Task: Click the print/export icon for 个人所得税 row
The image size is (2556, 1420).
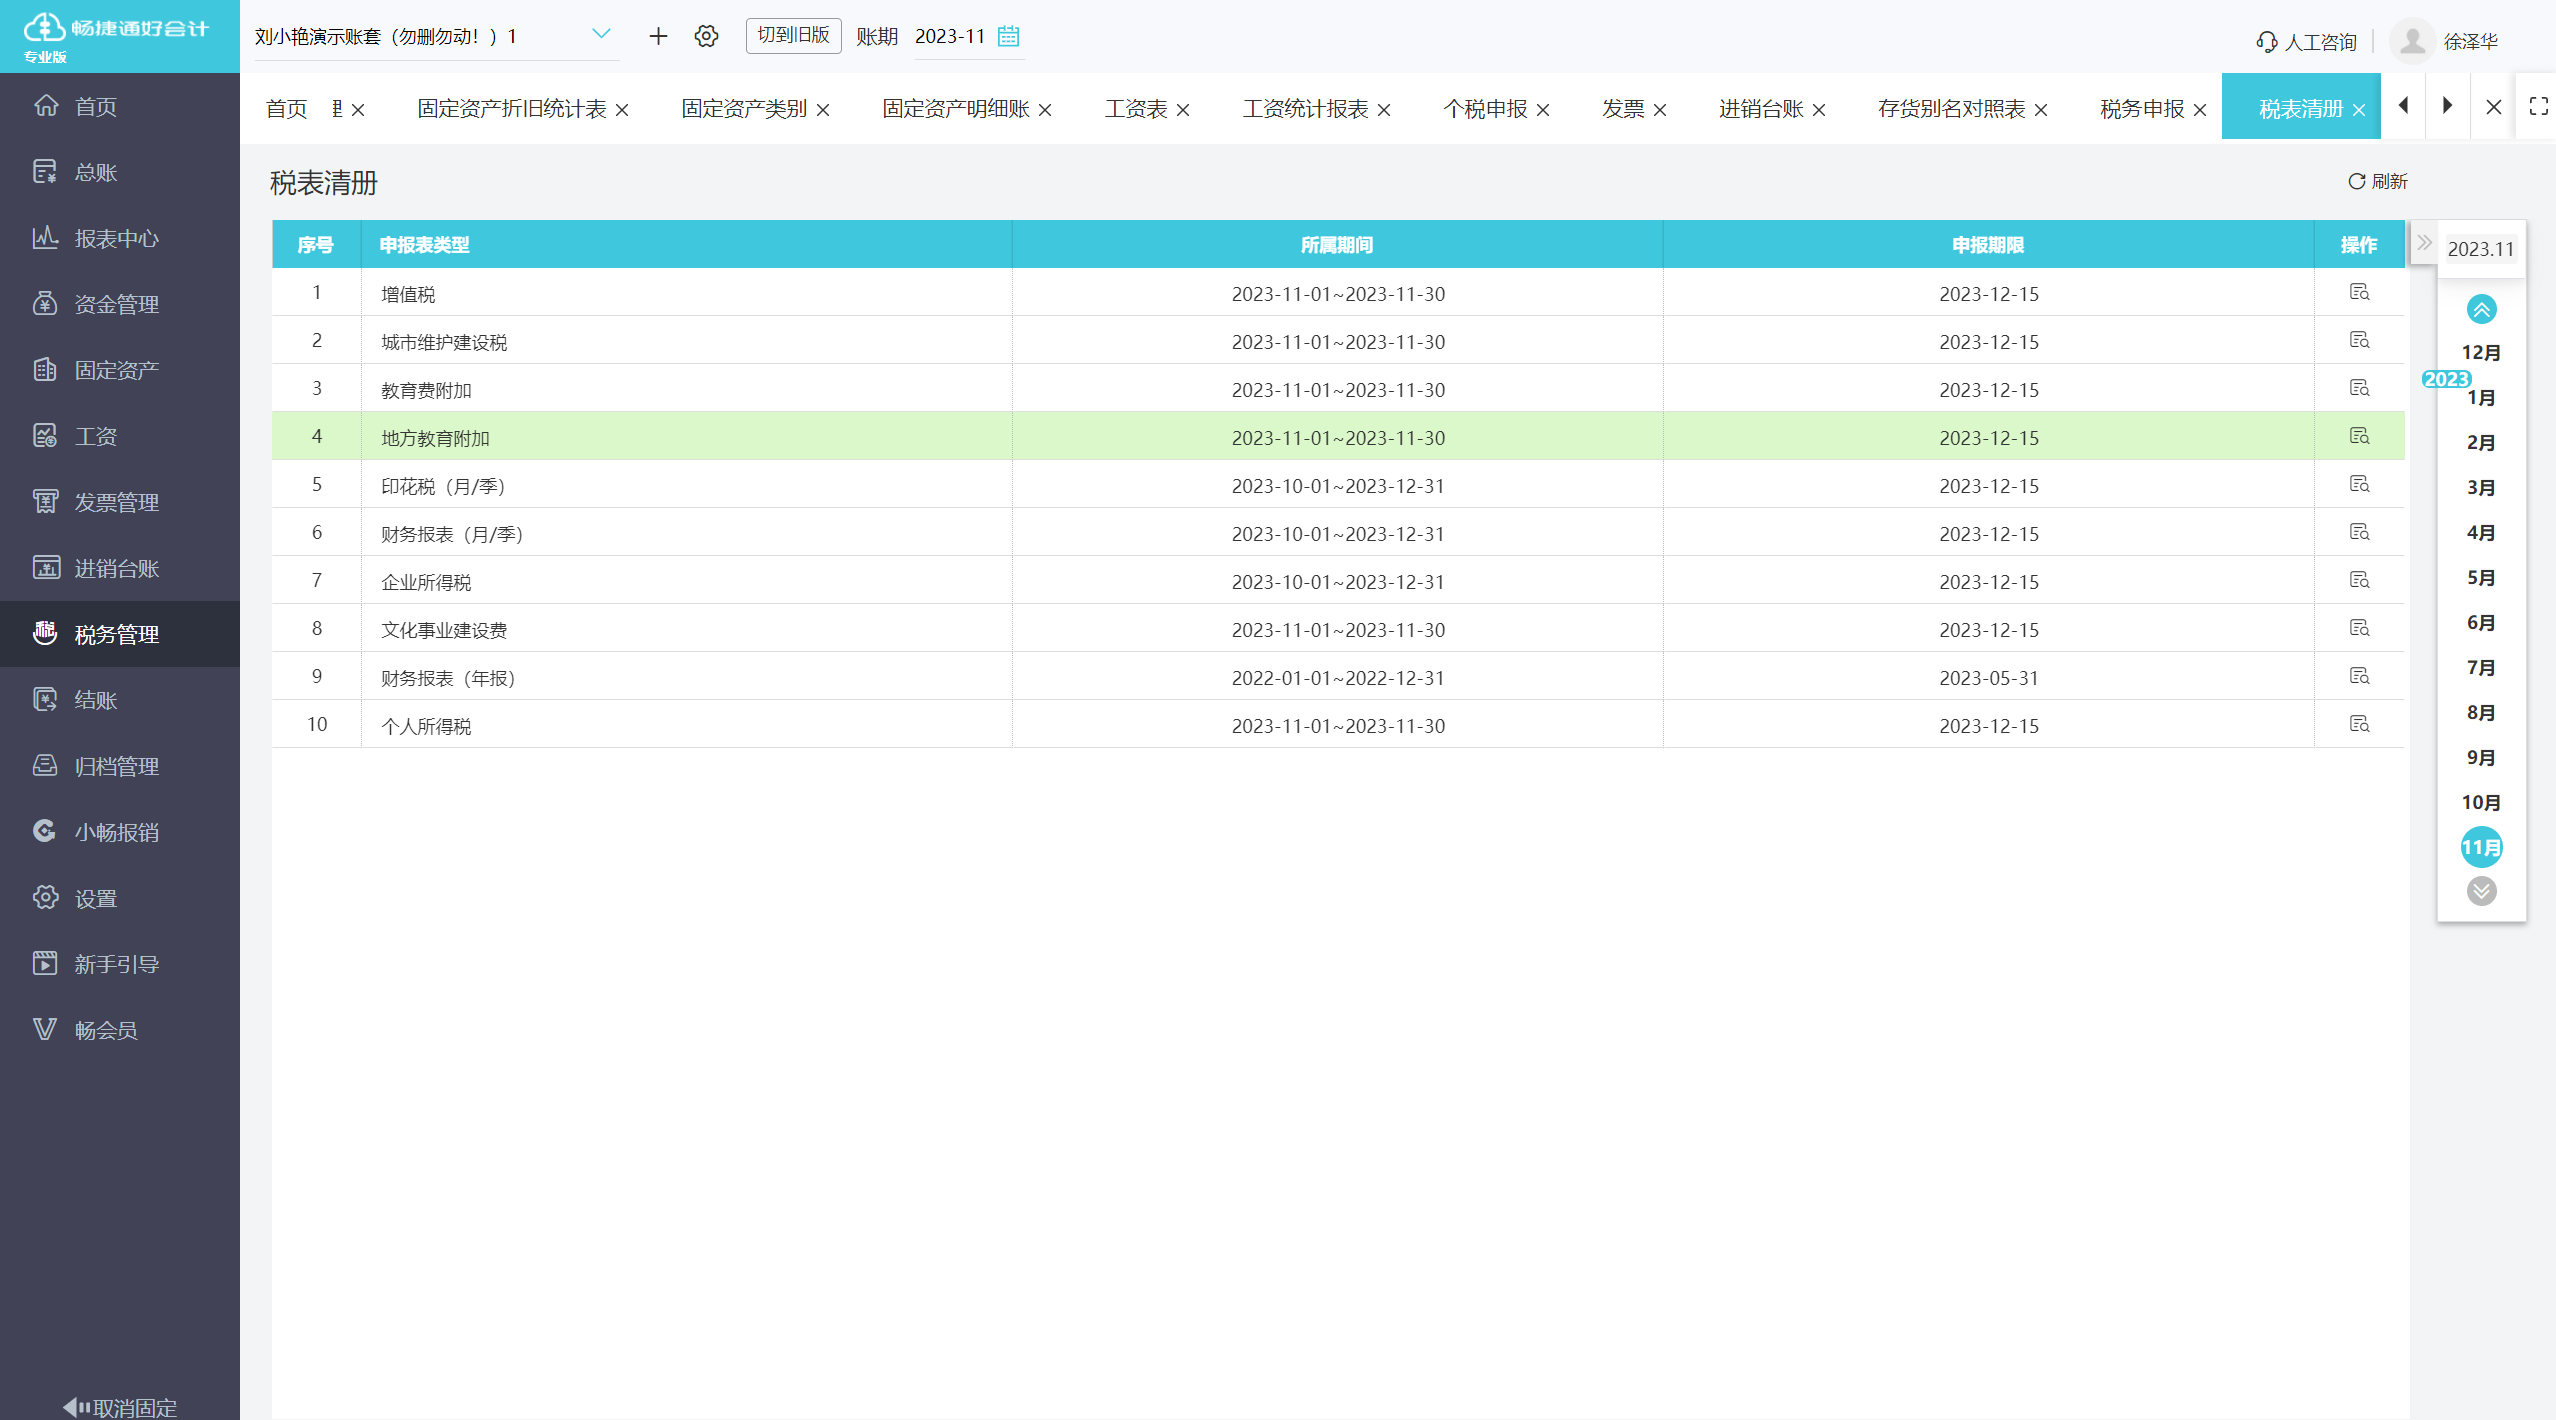Action: tap(2358, 724)
